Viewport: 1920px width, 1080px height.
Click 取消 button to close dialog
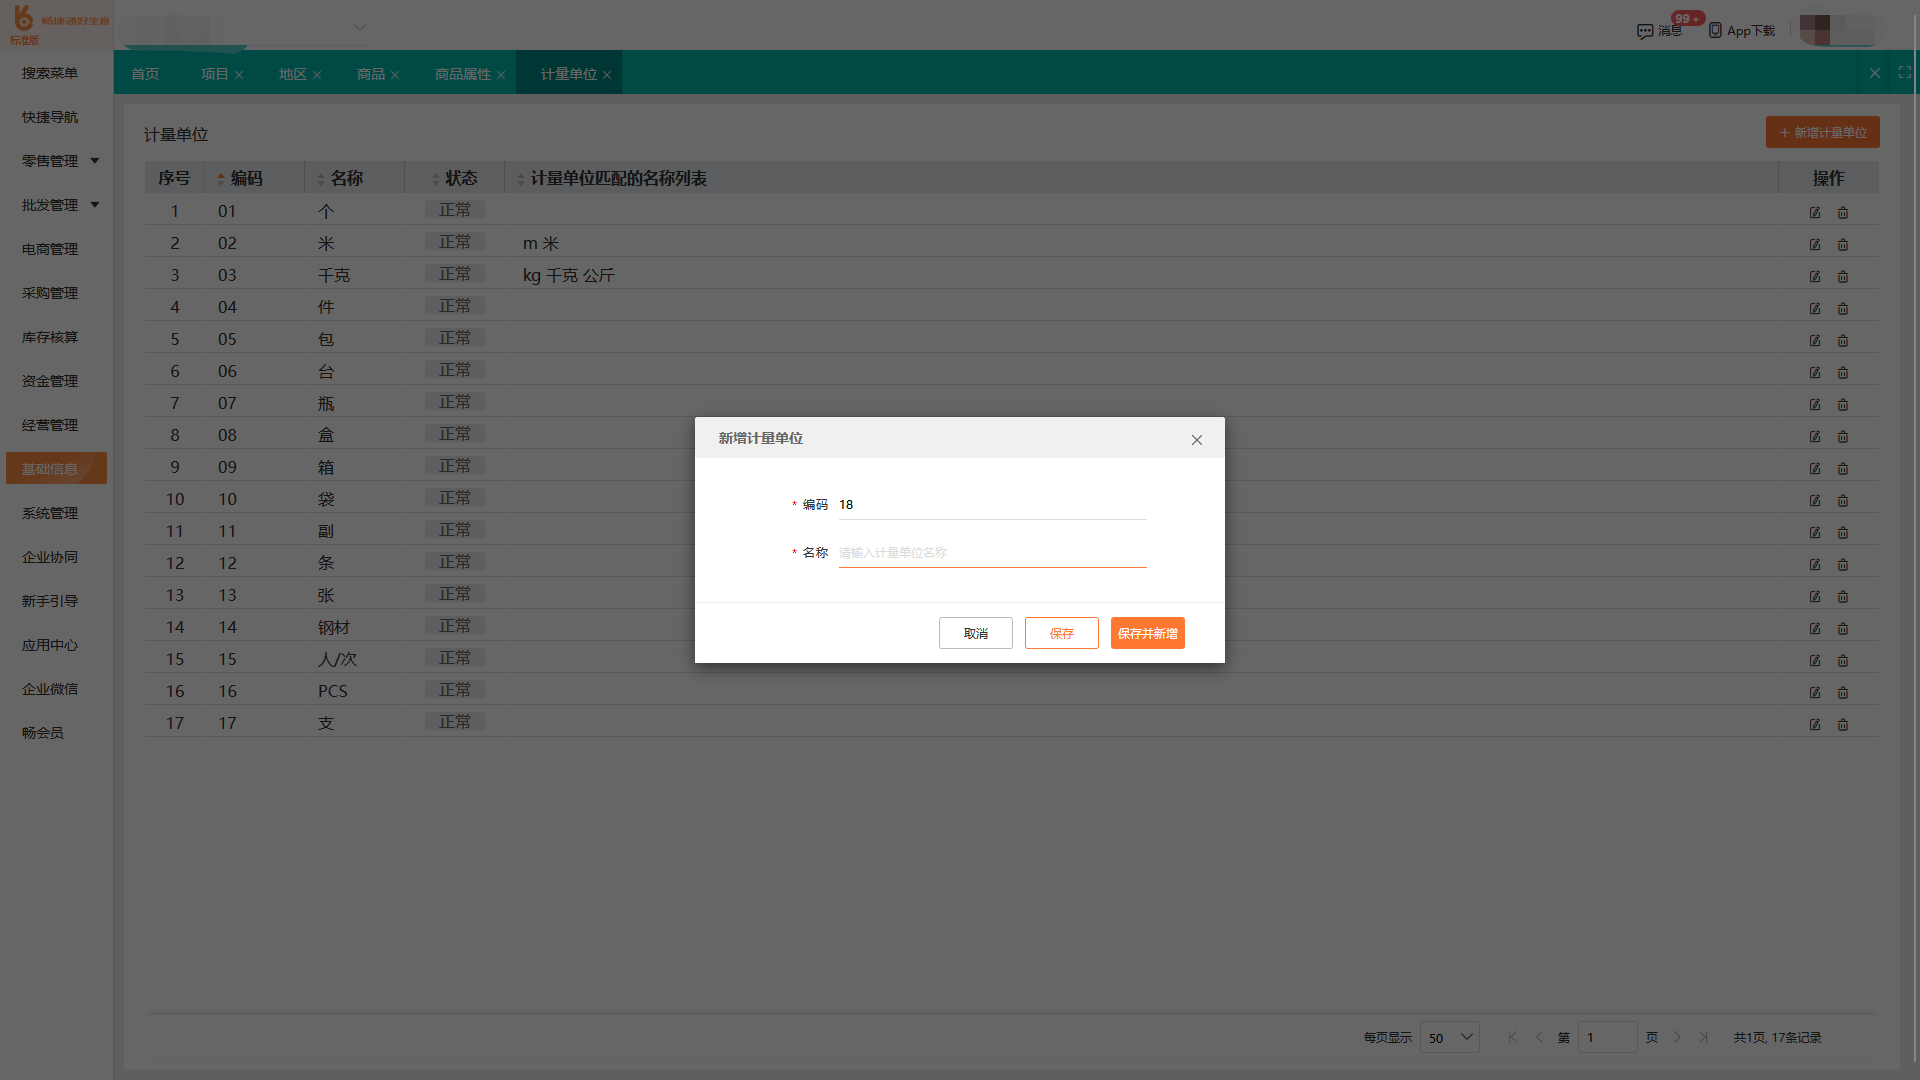point(976,633)
